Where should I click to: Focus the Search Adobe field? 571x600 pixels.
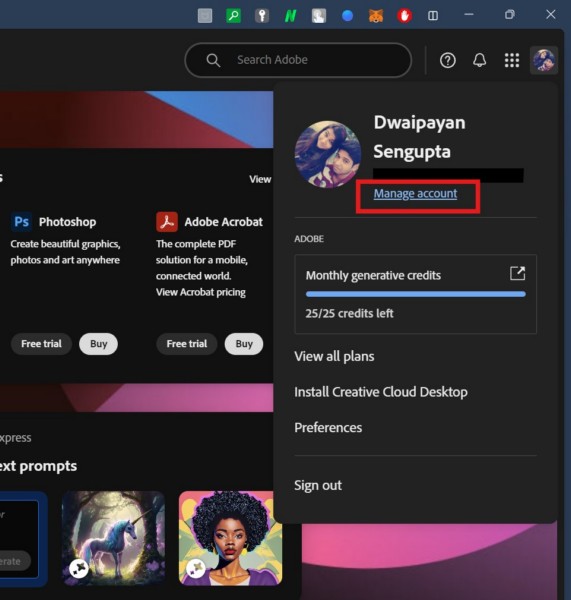[298, 60]
